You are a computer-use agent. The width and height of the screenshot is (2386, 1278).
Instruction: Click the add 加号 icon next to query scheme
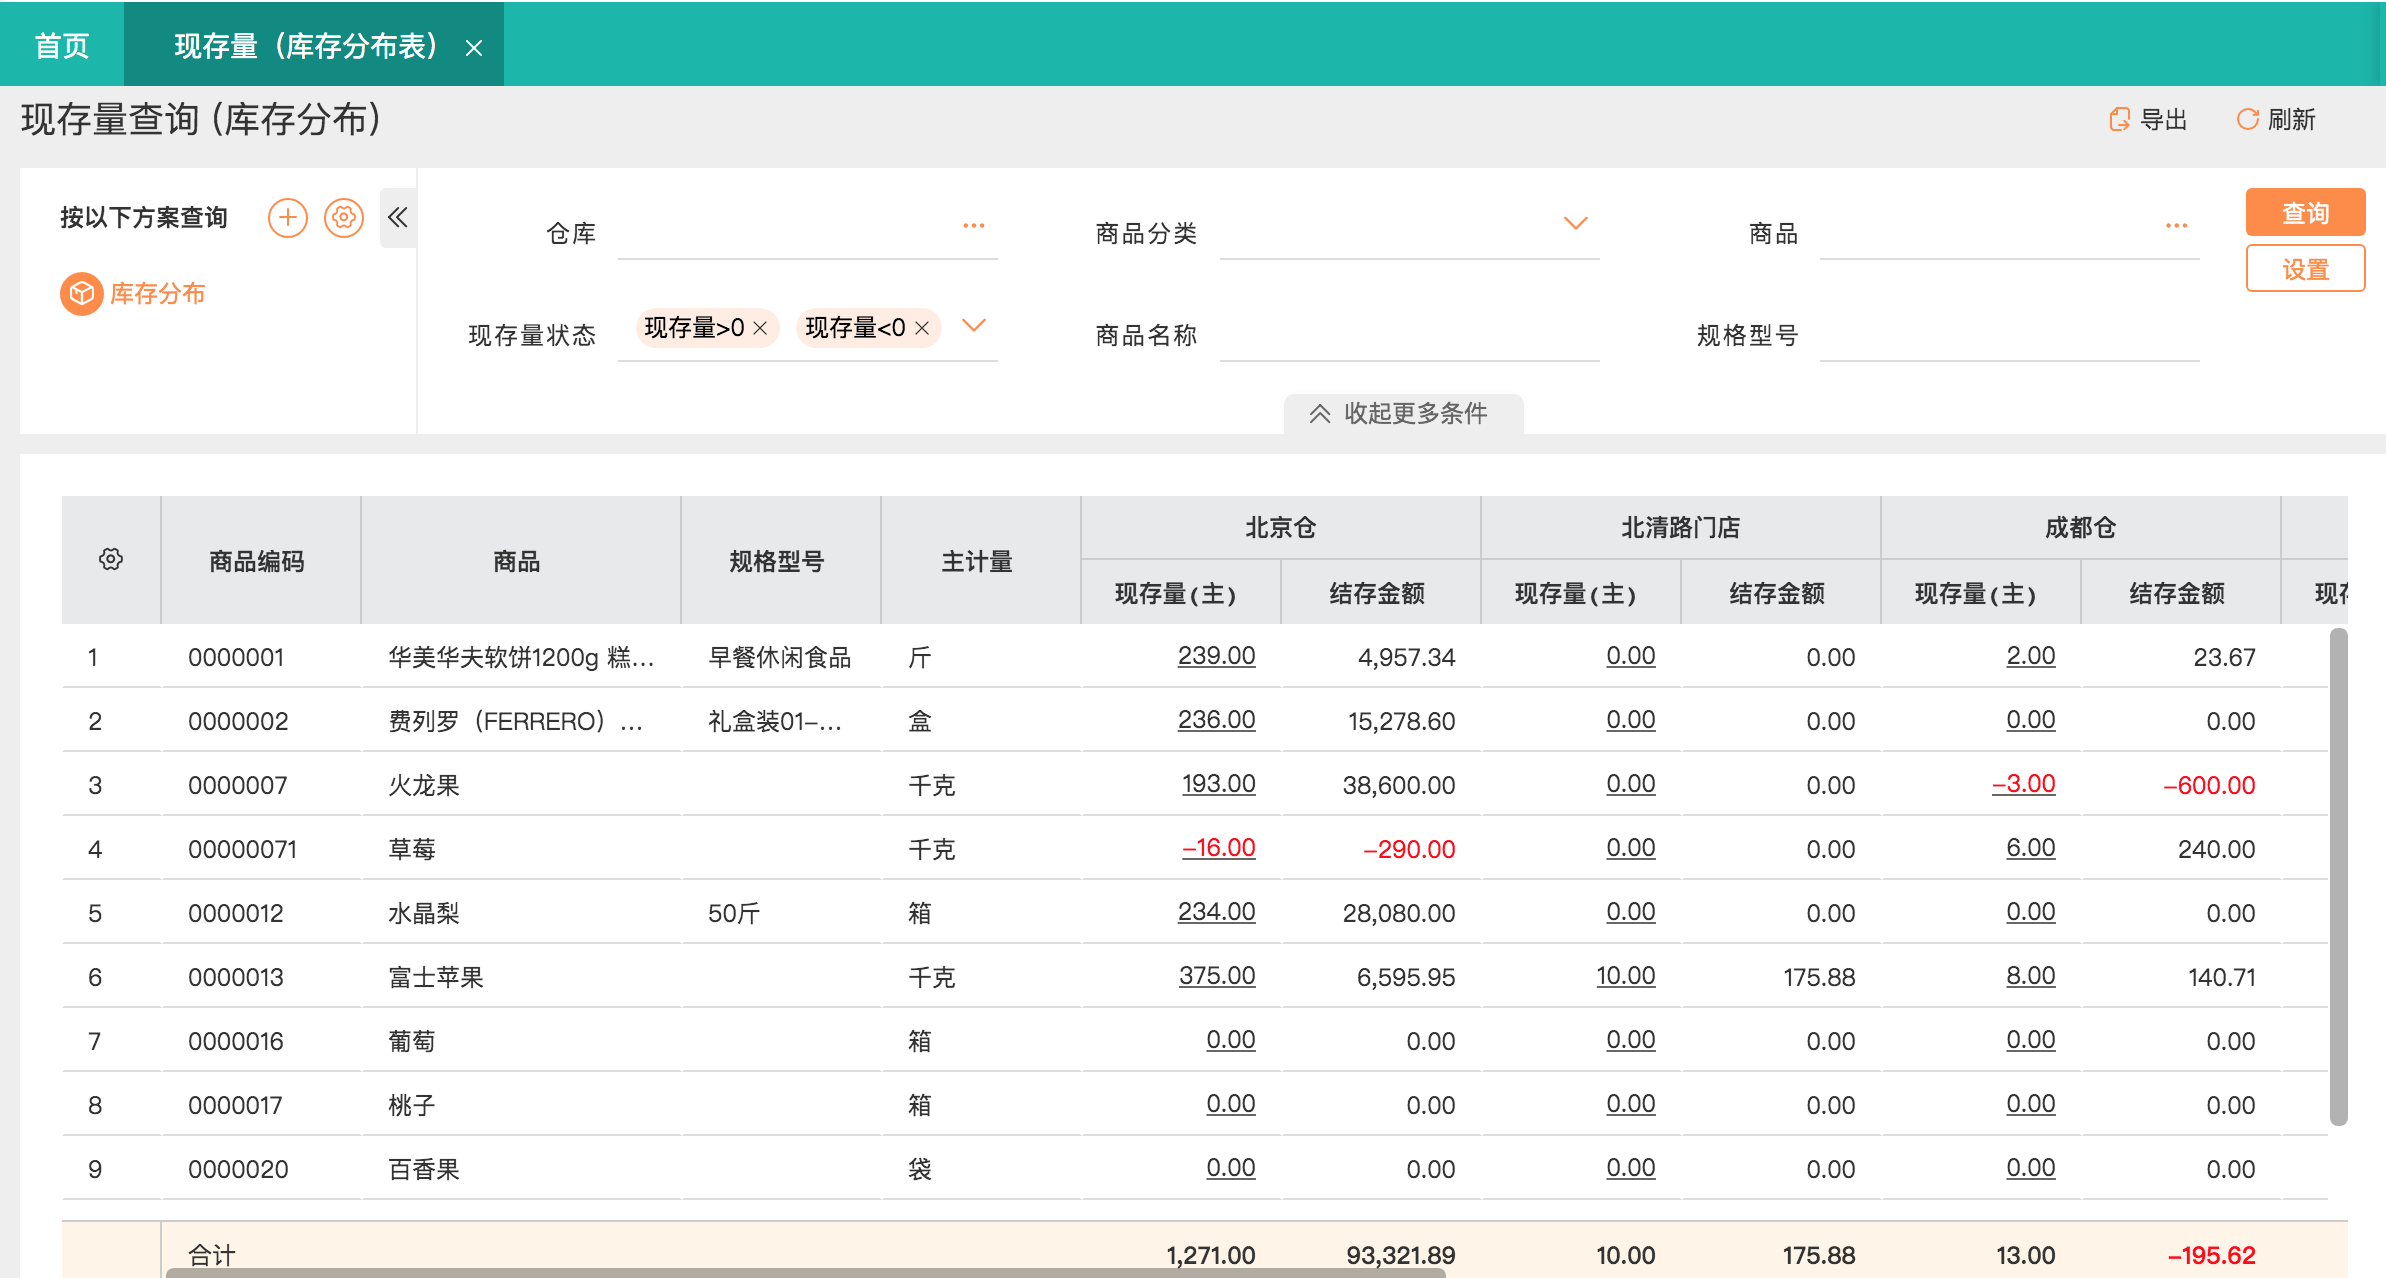coord(289,218)
